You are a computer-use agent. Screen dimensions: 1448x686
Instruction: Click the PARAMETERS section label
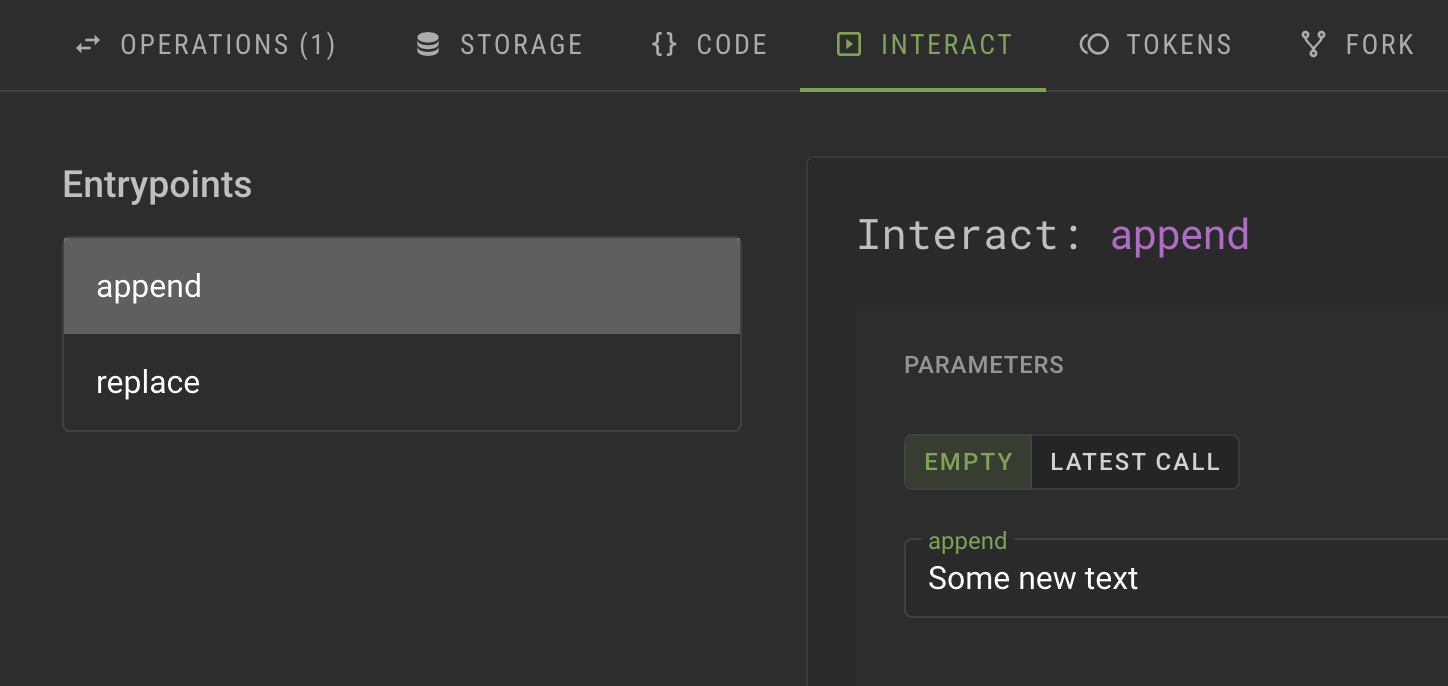[984, 364]
